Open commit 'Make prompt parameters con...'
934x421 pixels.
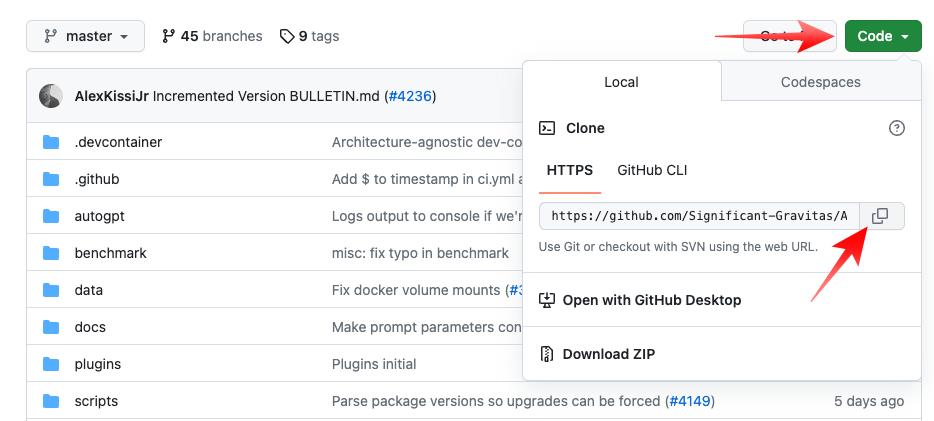(426, 327)
